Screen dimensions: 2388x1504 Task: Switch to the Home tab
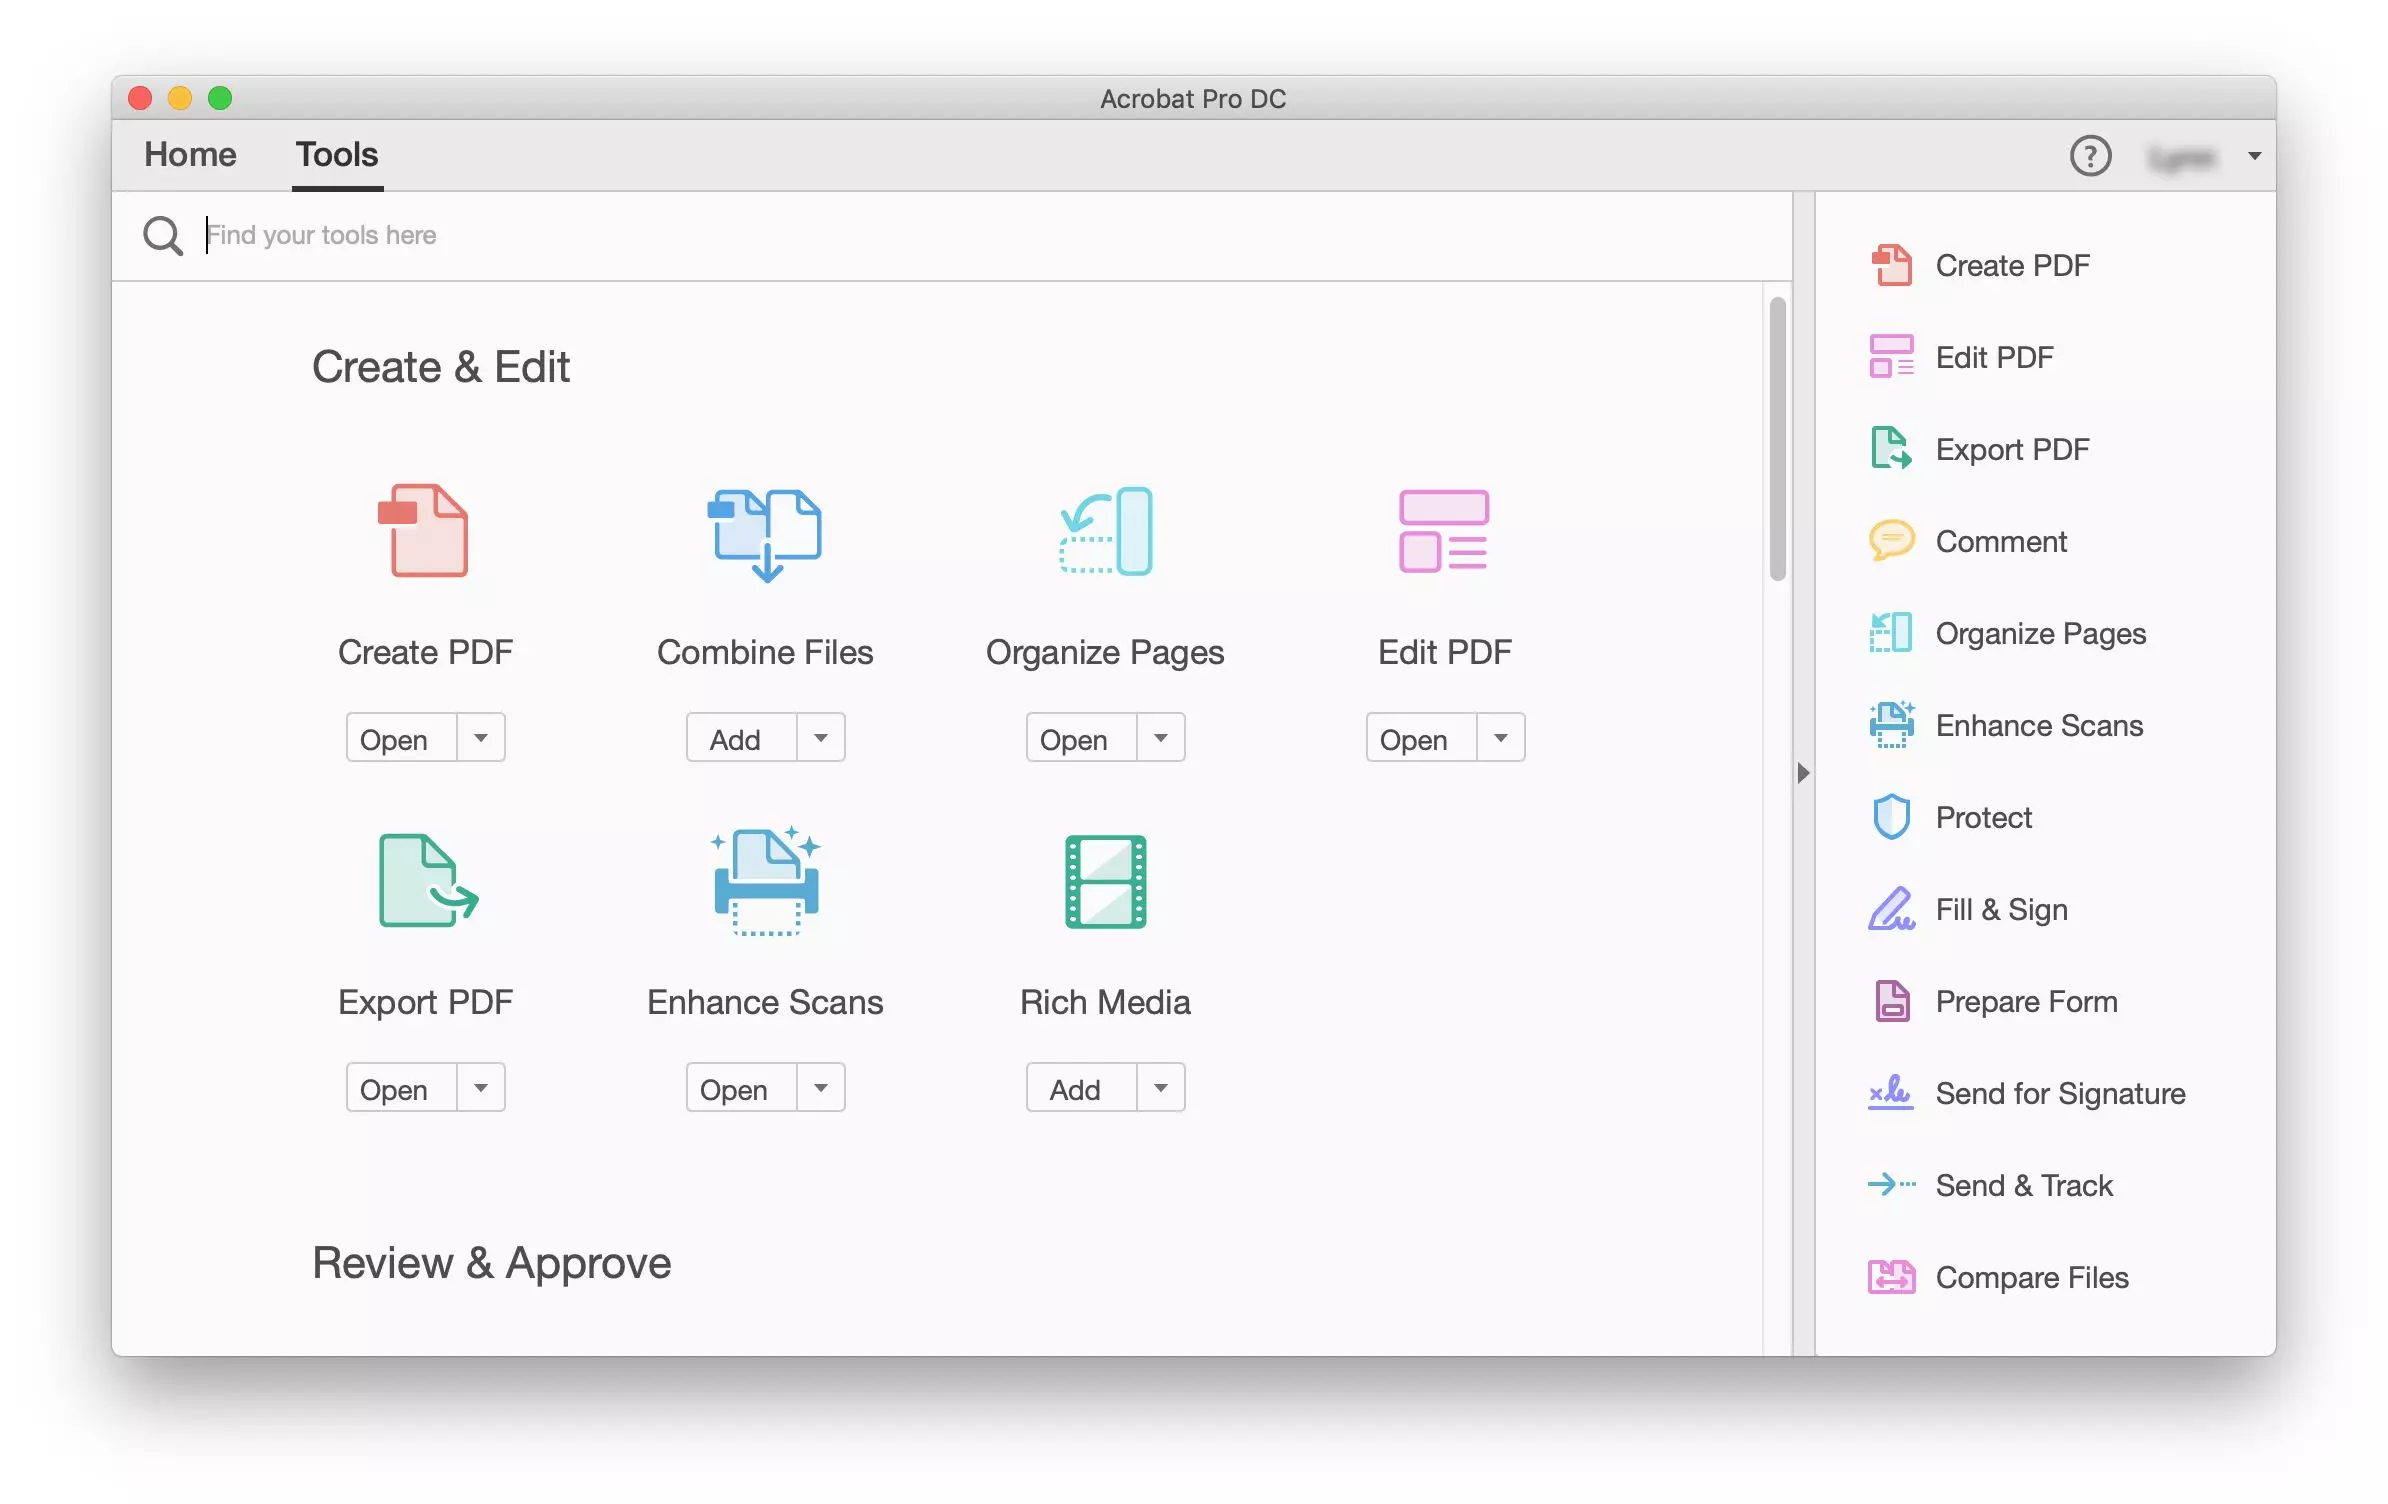coord(191,152)
